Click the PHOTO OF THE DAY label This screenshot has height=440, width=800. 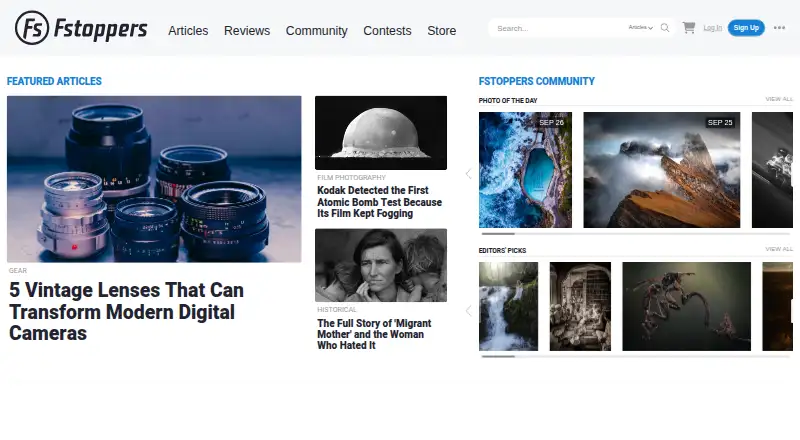point(508,101)
